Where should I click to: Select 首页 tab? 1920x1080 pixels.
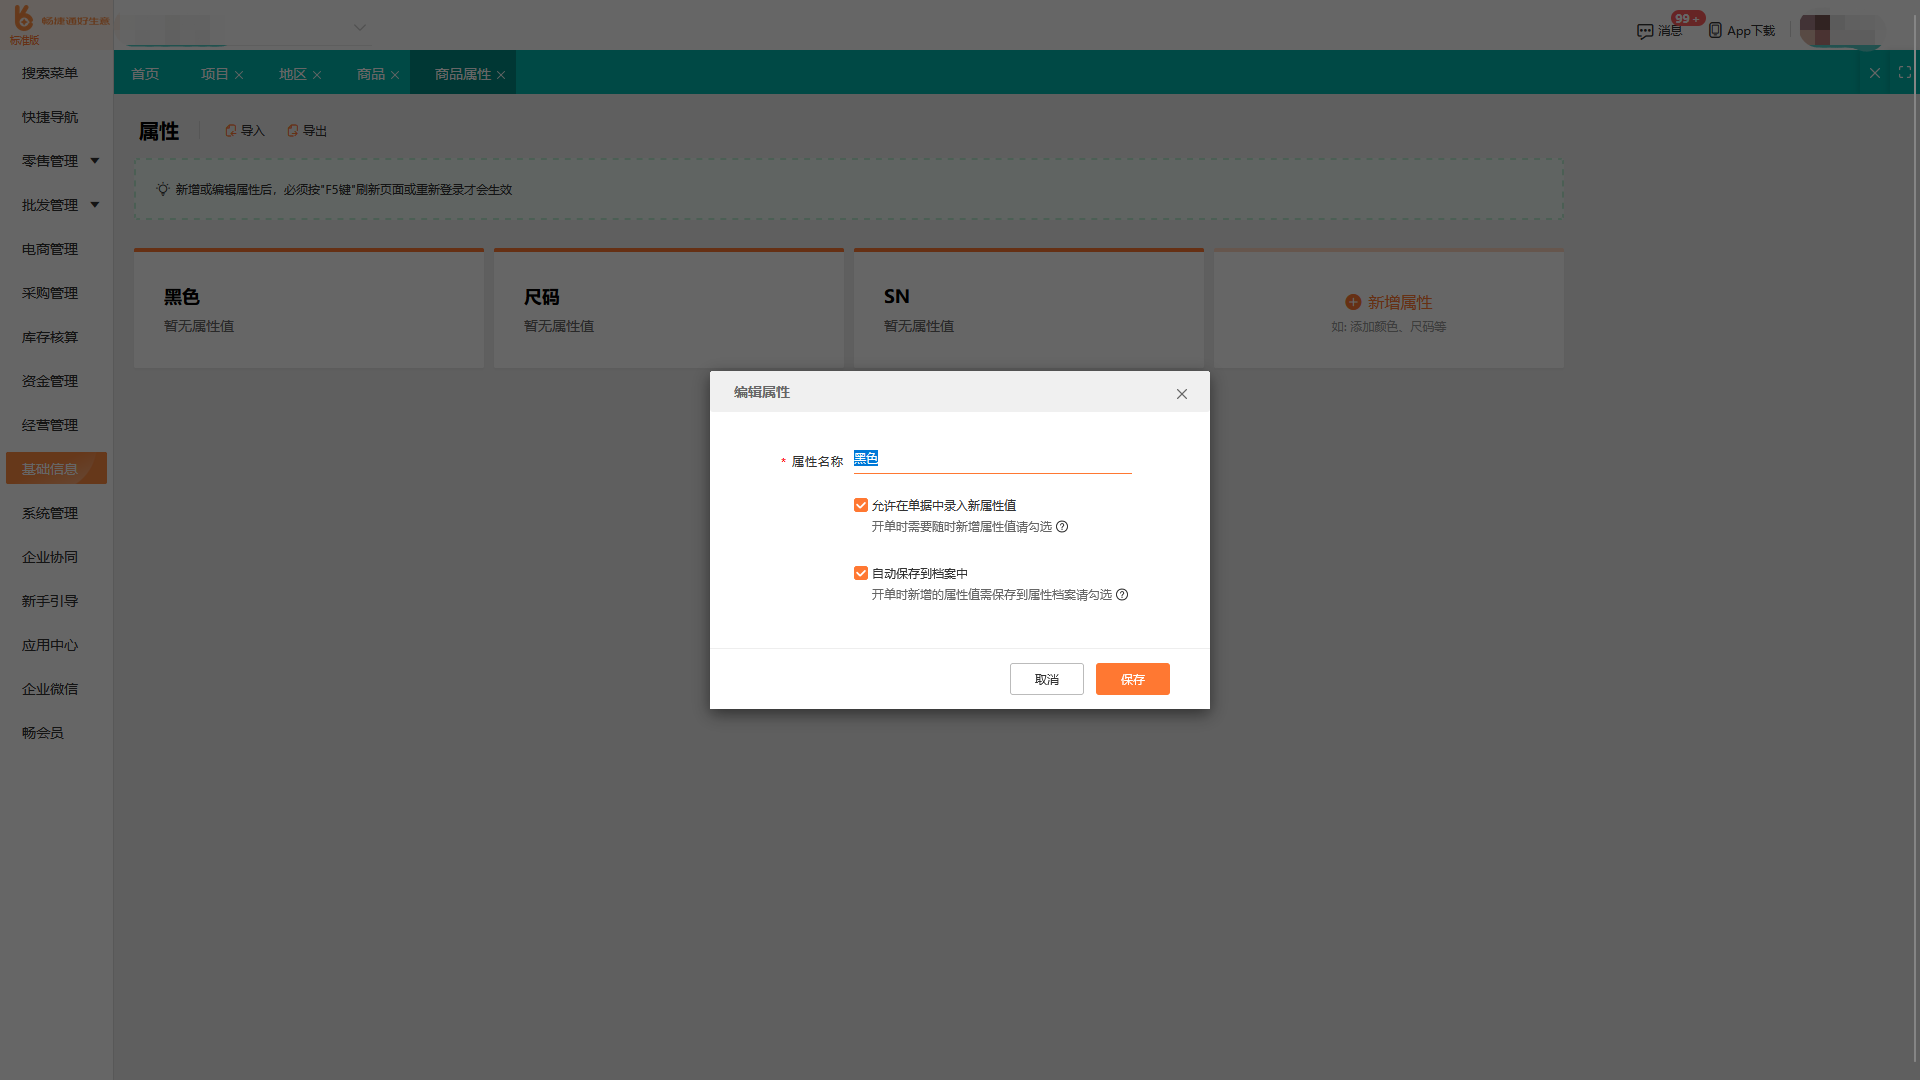pyautogui.click(x=145, y=74)
